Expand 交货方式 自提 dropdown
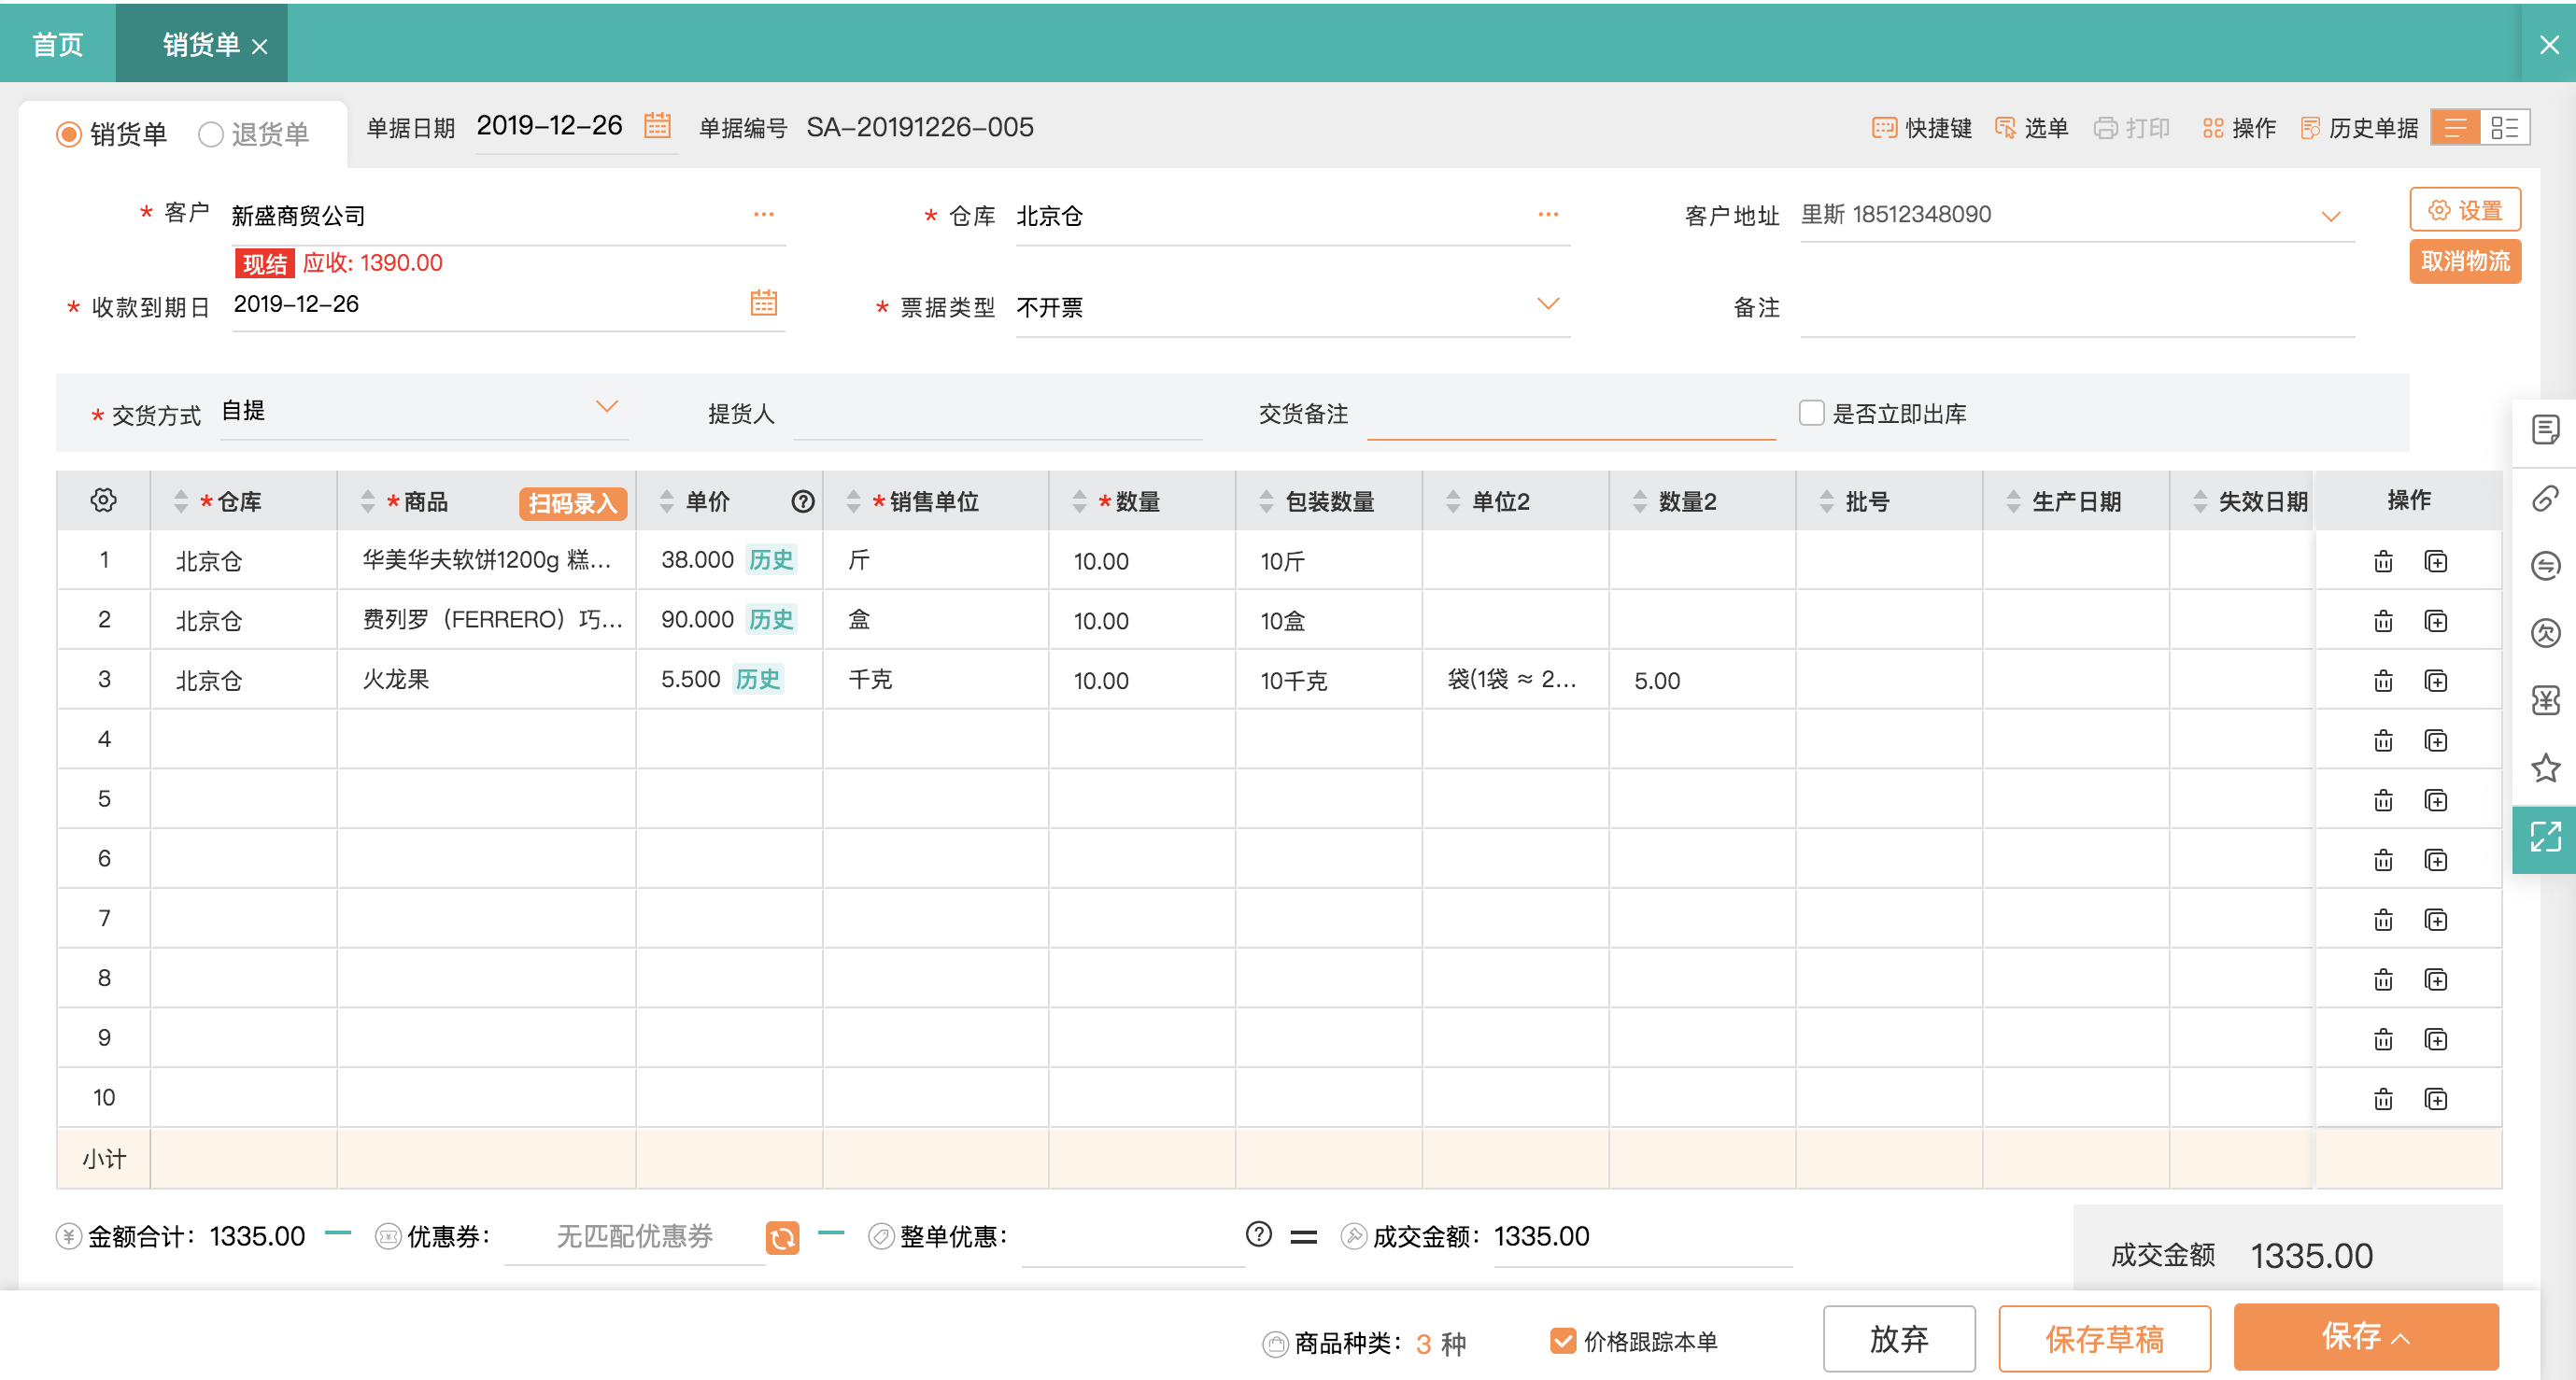Screen dimensions: 2576x1380 tap(608, 413)
